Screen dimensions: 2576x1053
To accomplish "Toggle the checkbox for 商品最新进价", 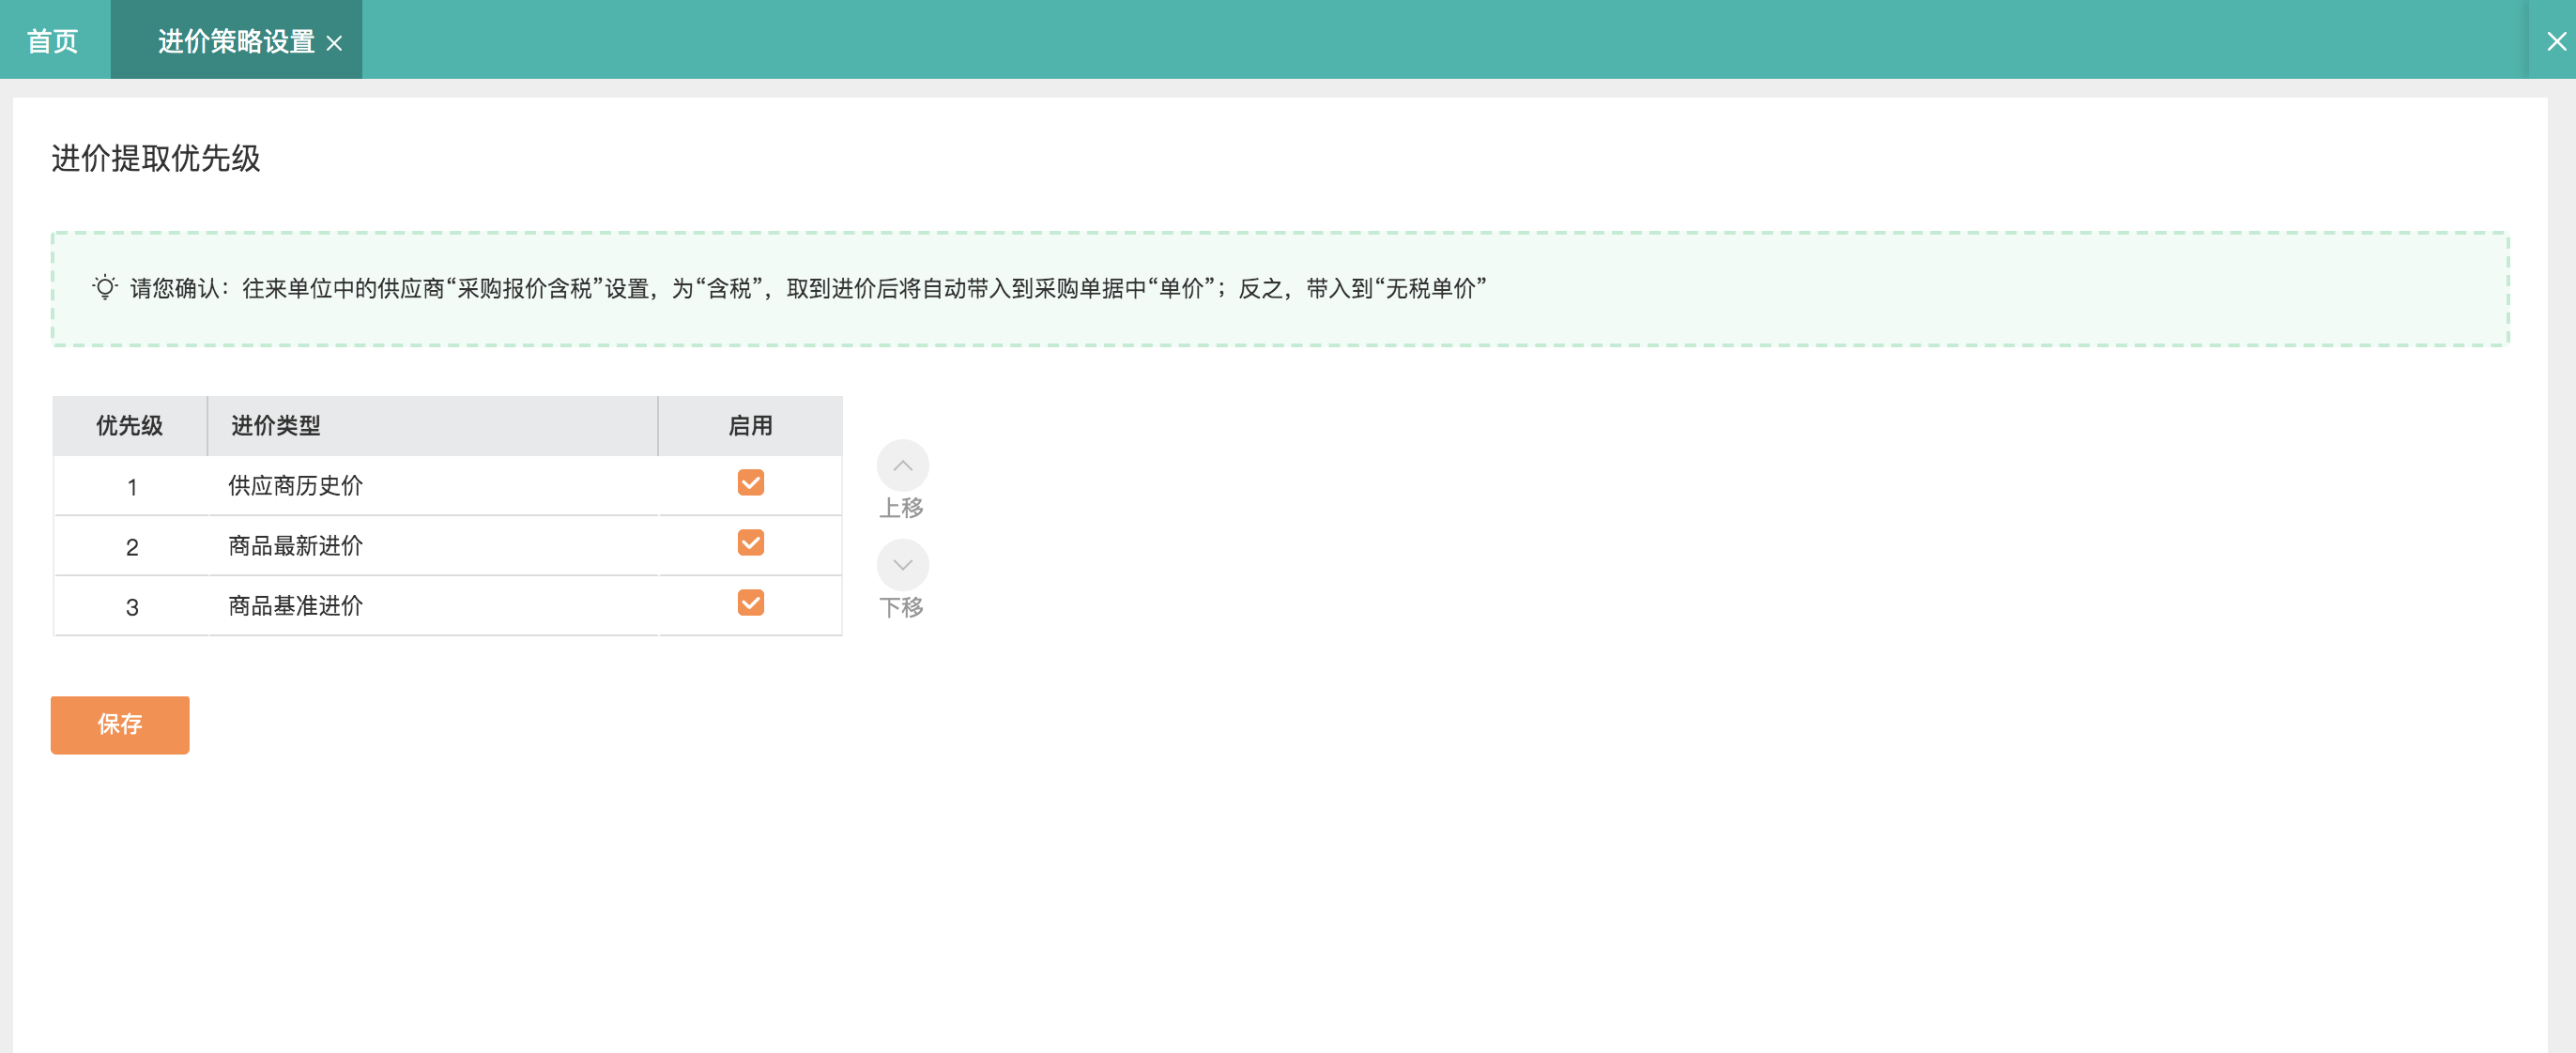I will click(751, 543).
